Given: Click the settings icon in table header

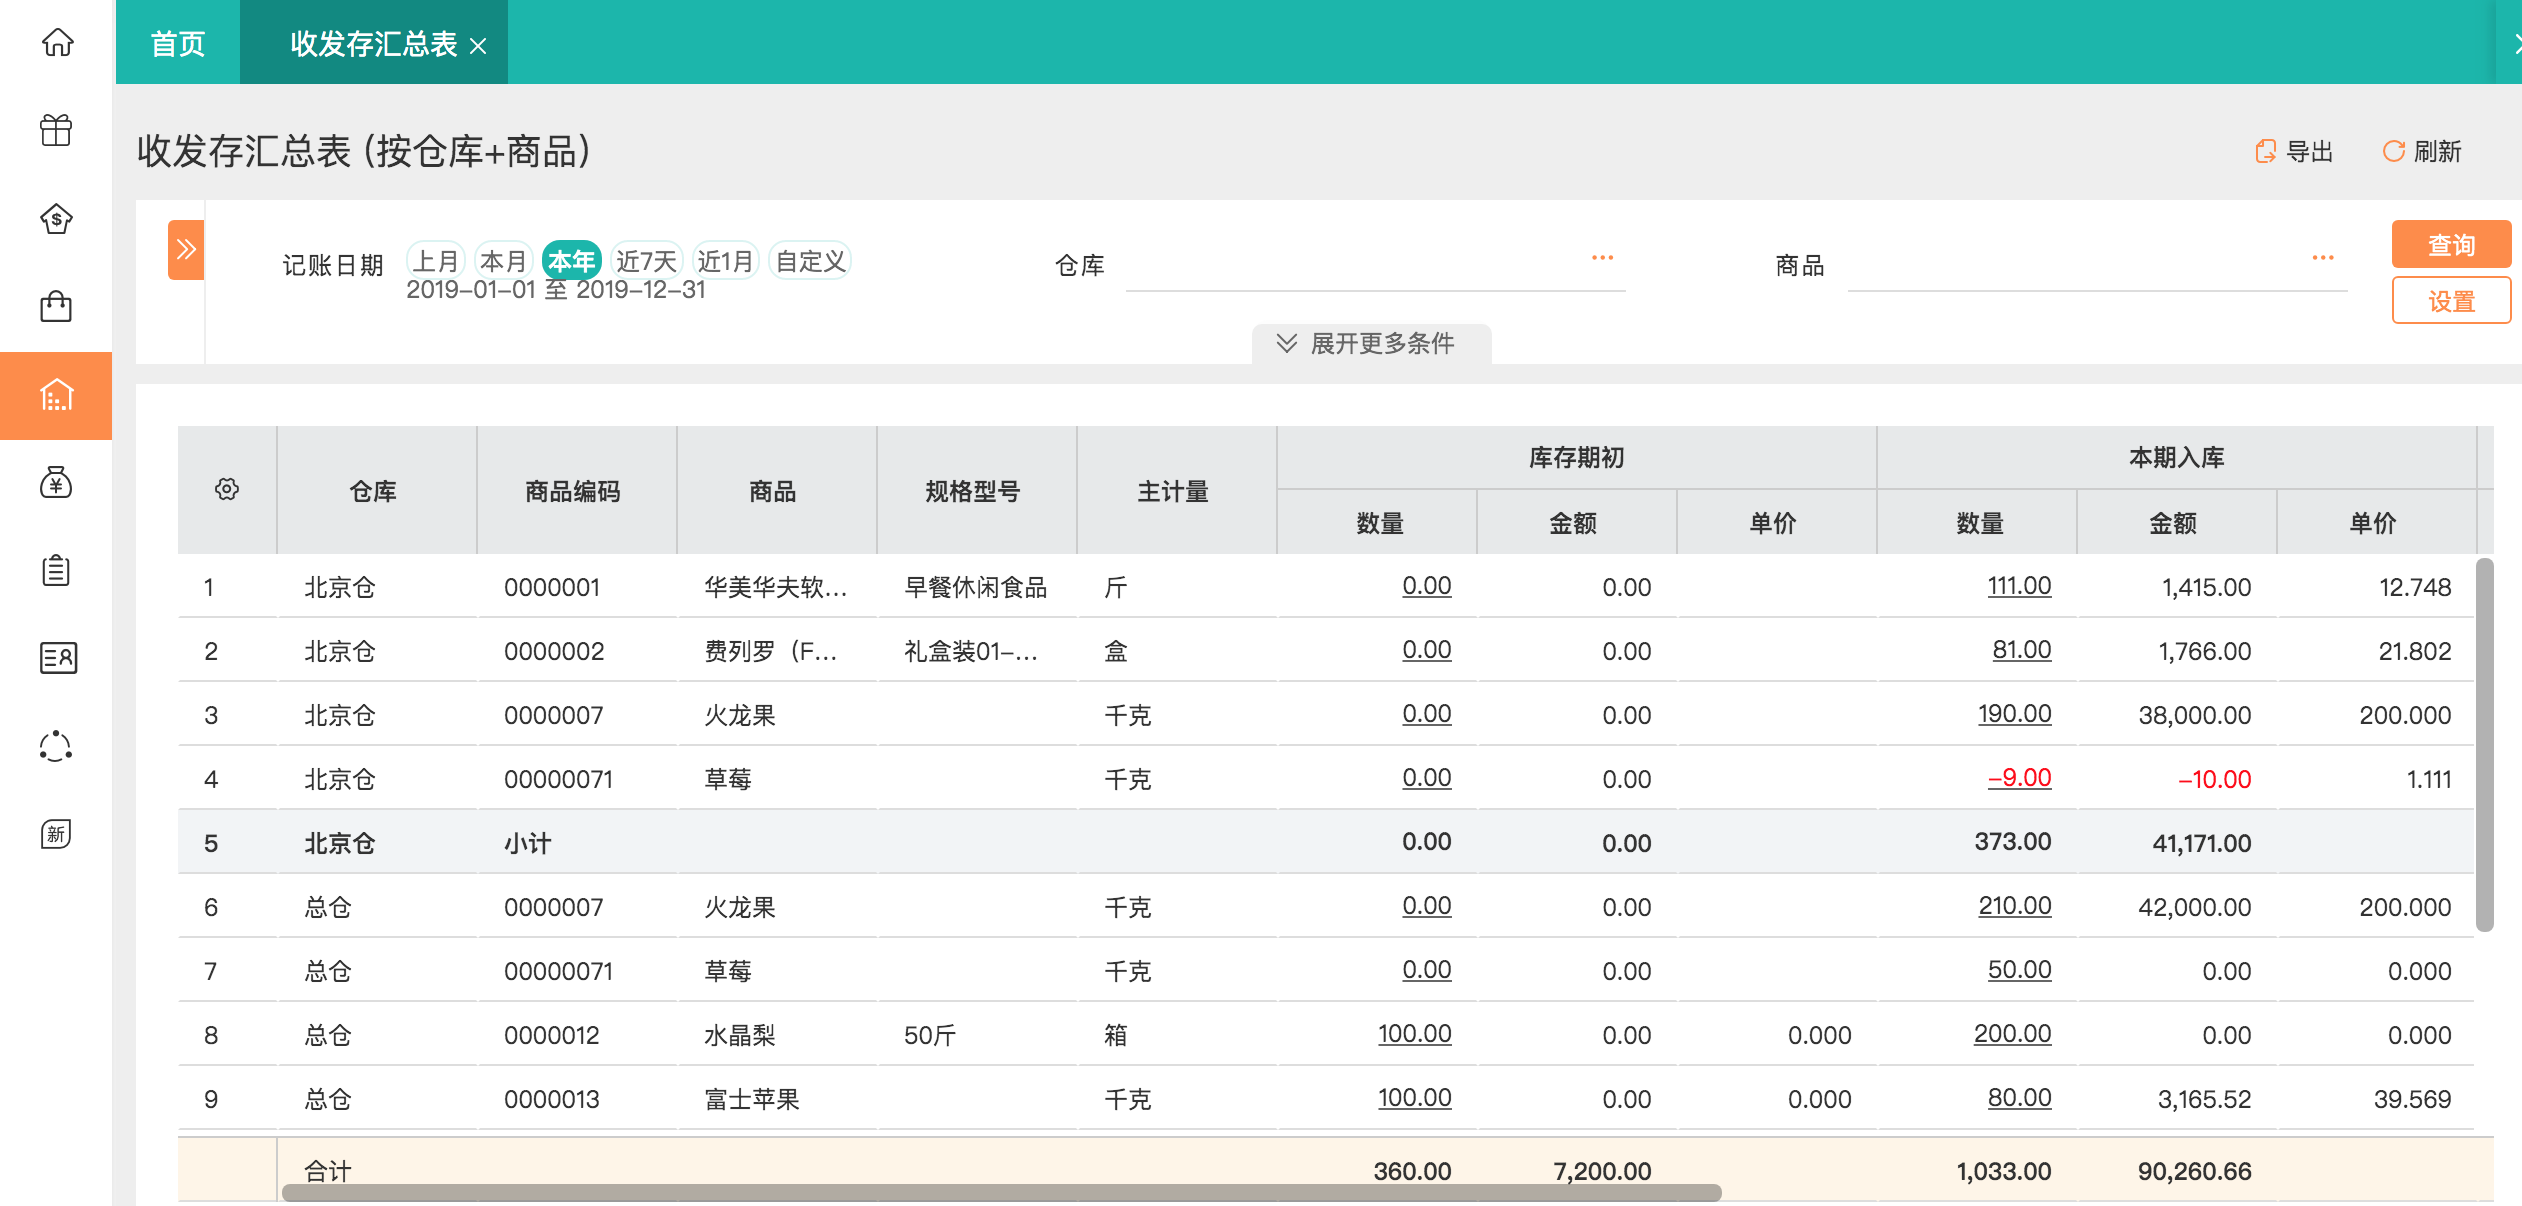Looking at the screenshot, I should click(227, 489).
